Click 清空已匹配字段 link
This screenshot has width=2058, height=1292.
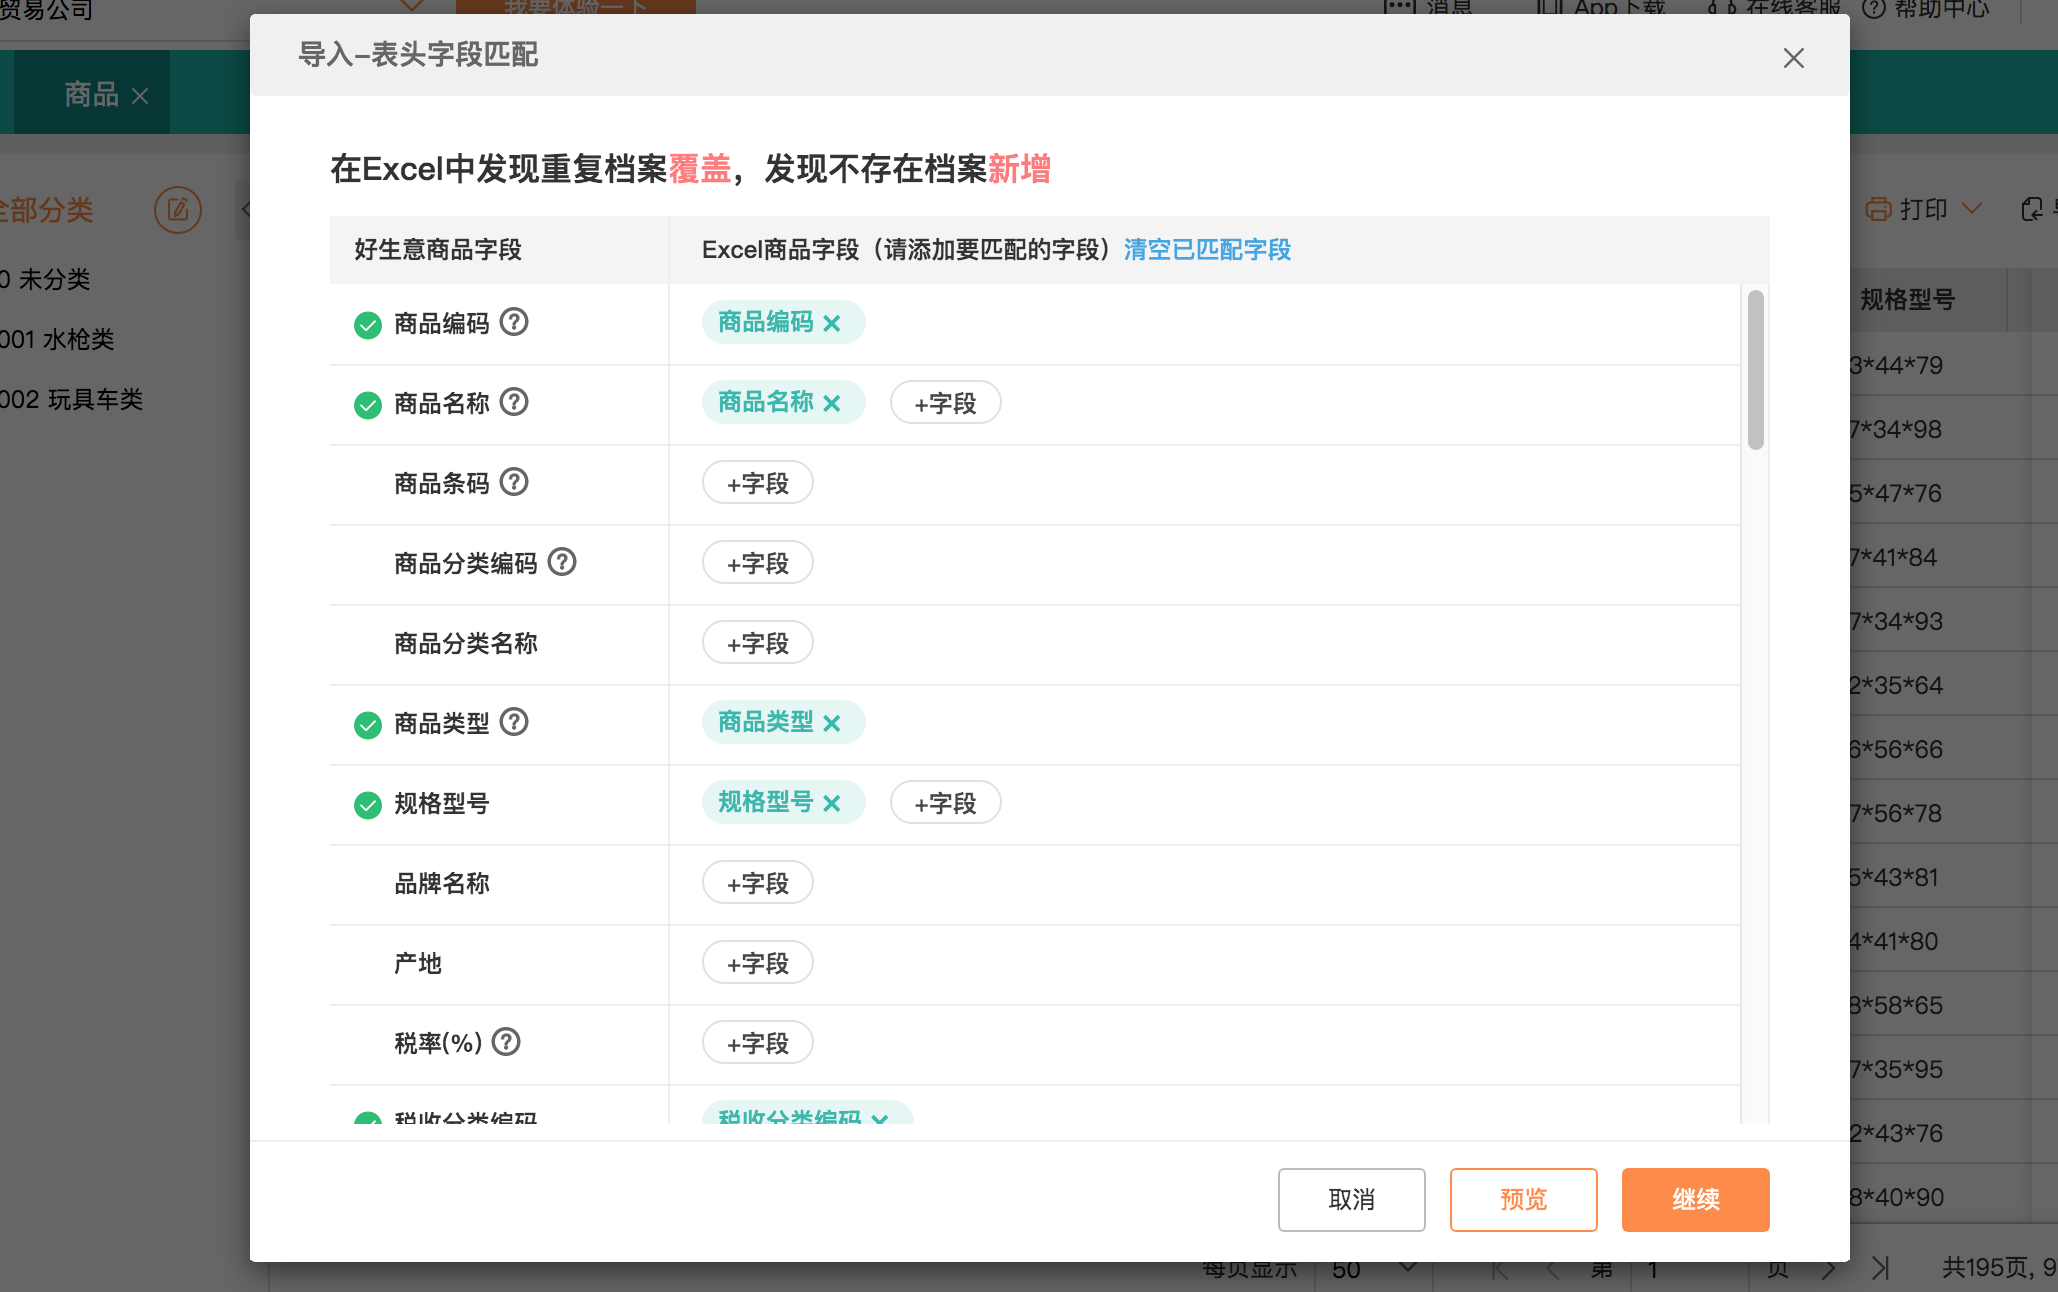[x=1207, y=249]
